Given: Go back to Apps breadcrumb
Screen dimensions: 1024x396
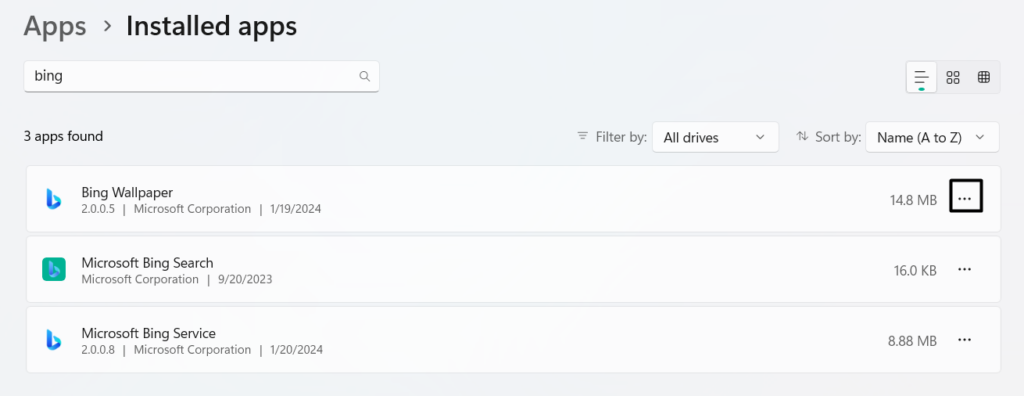Looking at the screenshot, I should (x=55, y=26).
